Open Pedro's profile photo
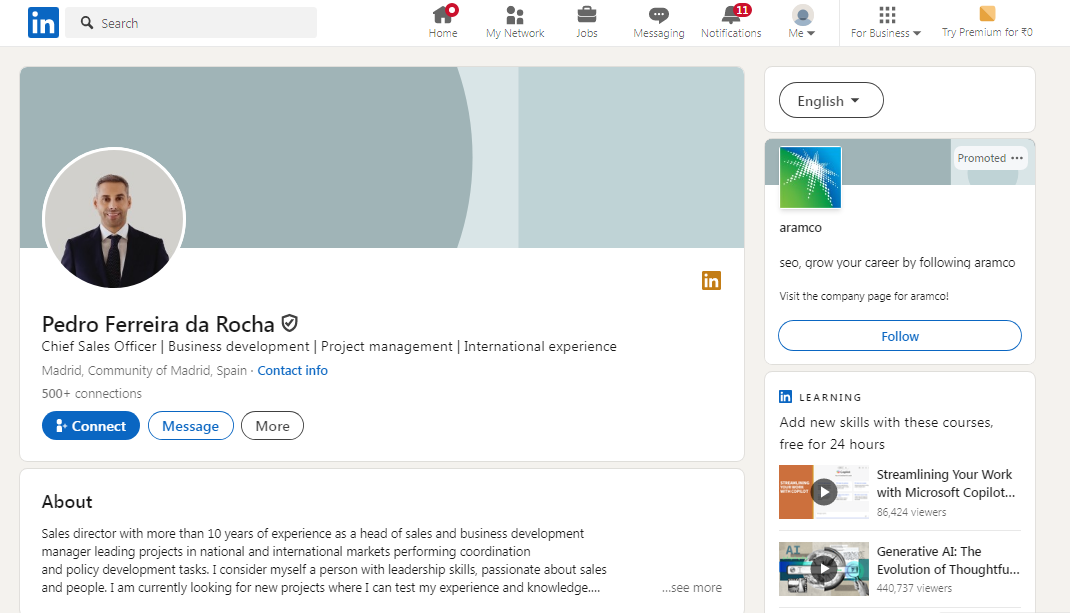The height and width of the screenshot is (613, 1070). click(114, 218)
